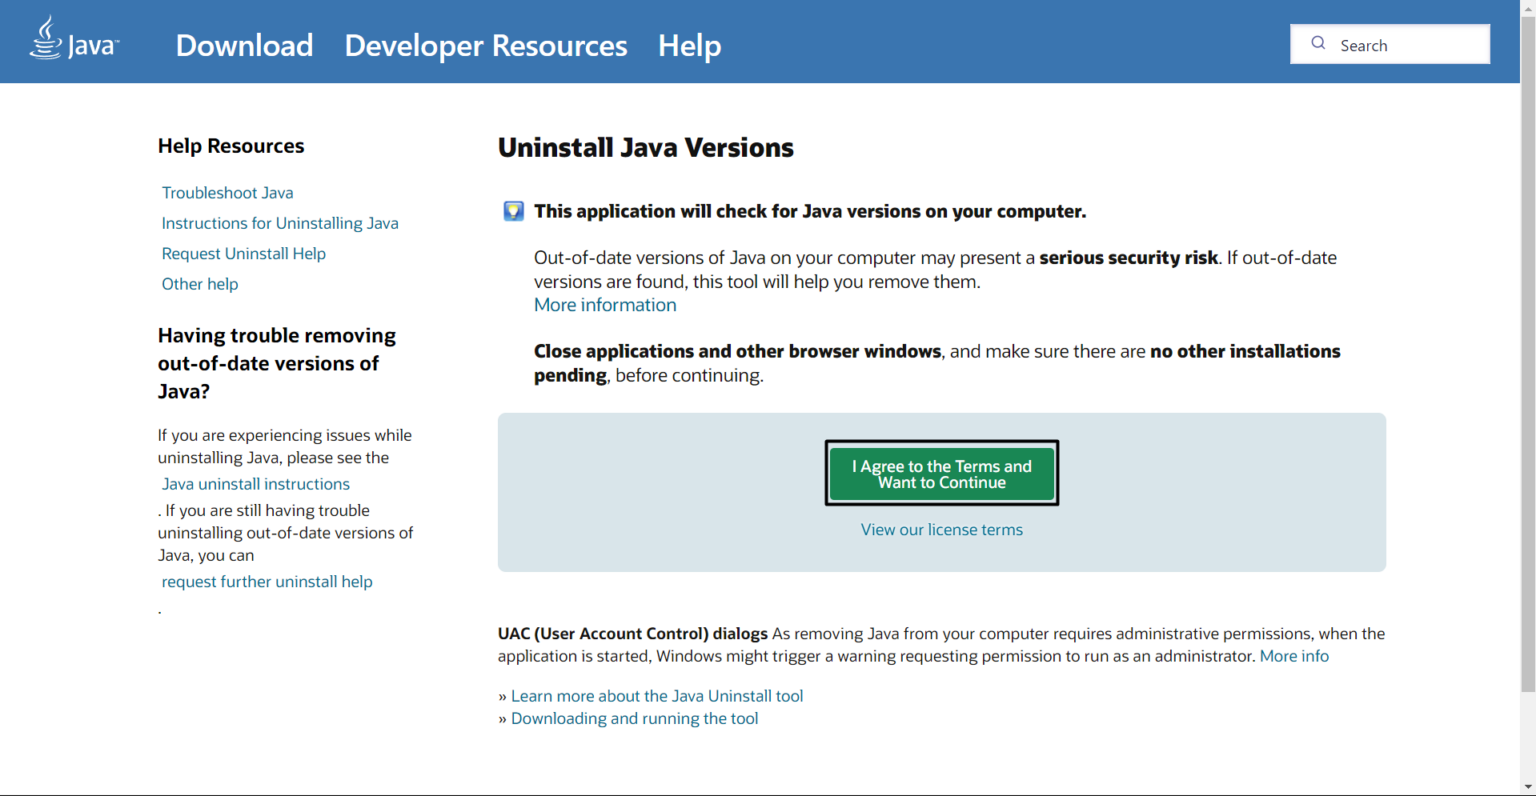Click the info shield icon beside the heading
Image resolution: width=1536 pixels, height=796 pixels.
pyautogui.click(x=513, y=211)
